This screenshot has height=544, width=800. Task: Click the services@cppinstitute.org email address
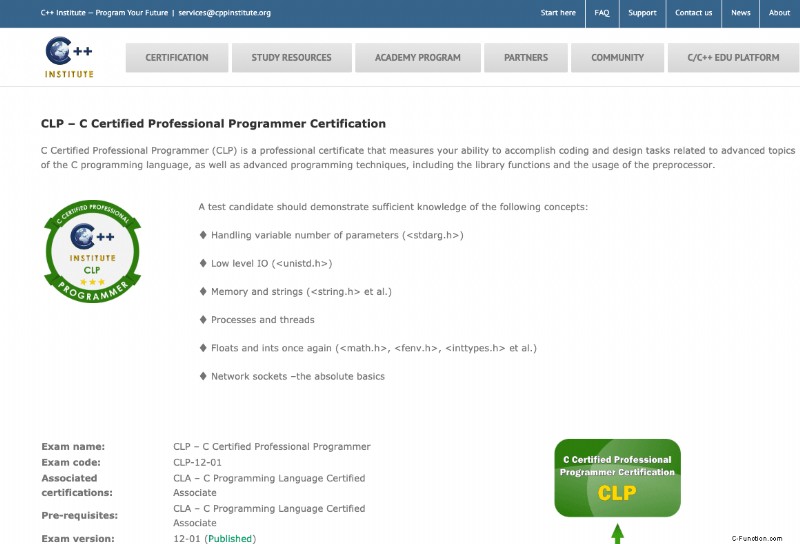point(224,13)
